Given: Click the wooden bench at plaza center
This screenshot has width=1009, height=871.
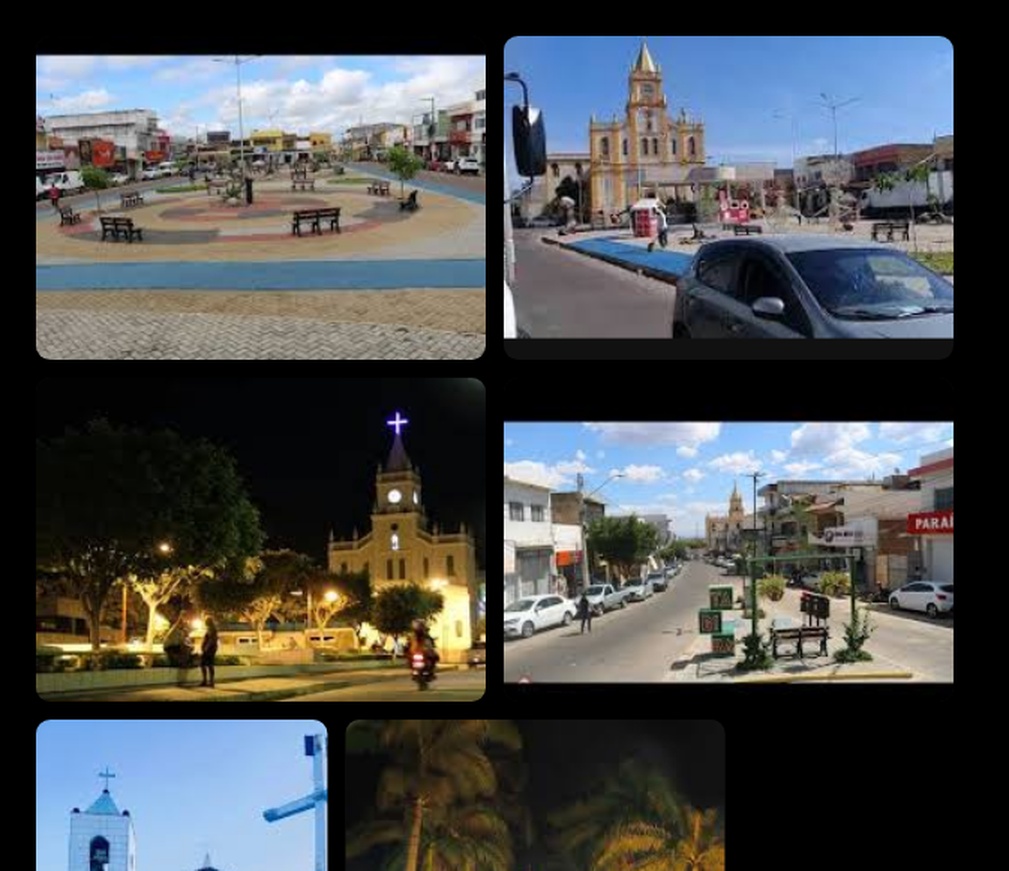Looking at the screenshot, I should click(316, 220).
